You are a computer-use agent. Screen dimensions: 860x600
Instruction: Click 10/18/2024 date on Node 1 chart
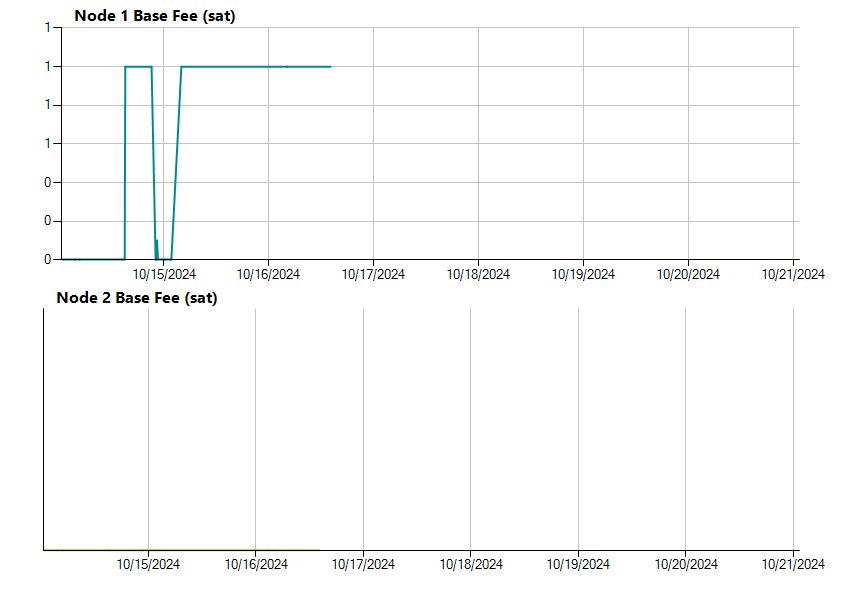click(478, 274)
